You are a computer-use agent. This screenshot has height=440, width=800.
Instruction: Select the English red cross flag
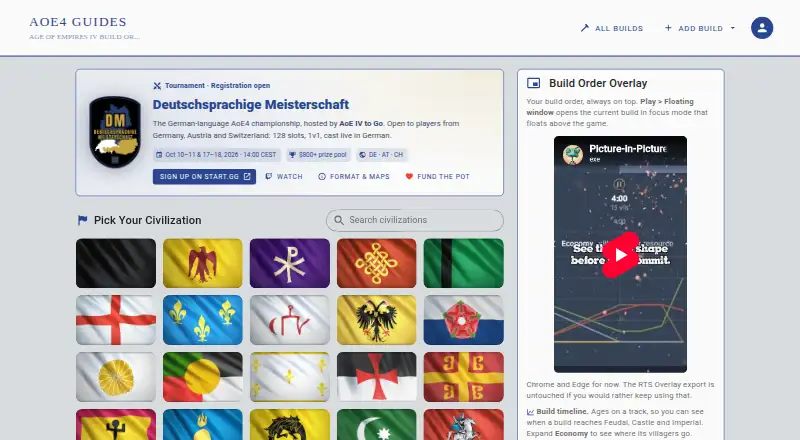116,320
